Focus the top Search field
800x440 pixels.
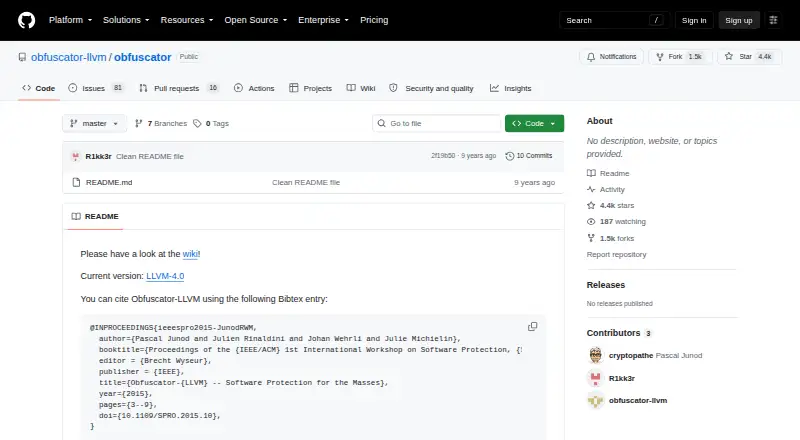[614, 20]
